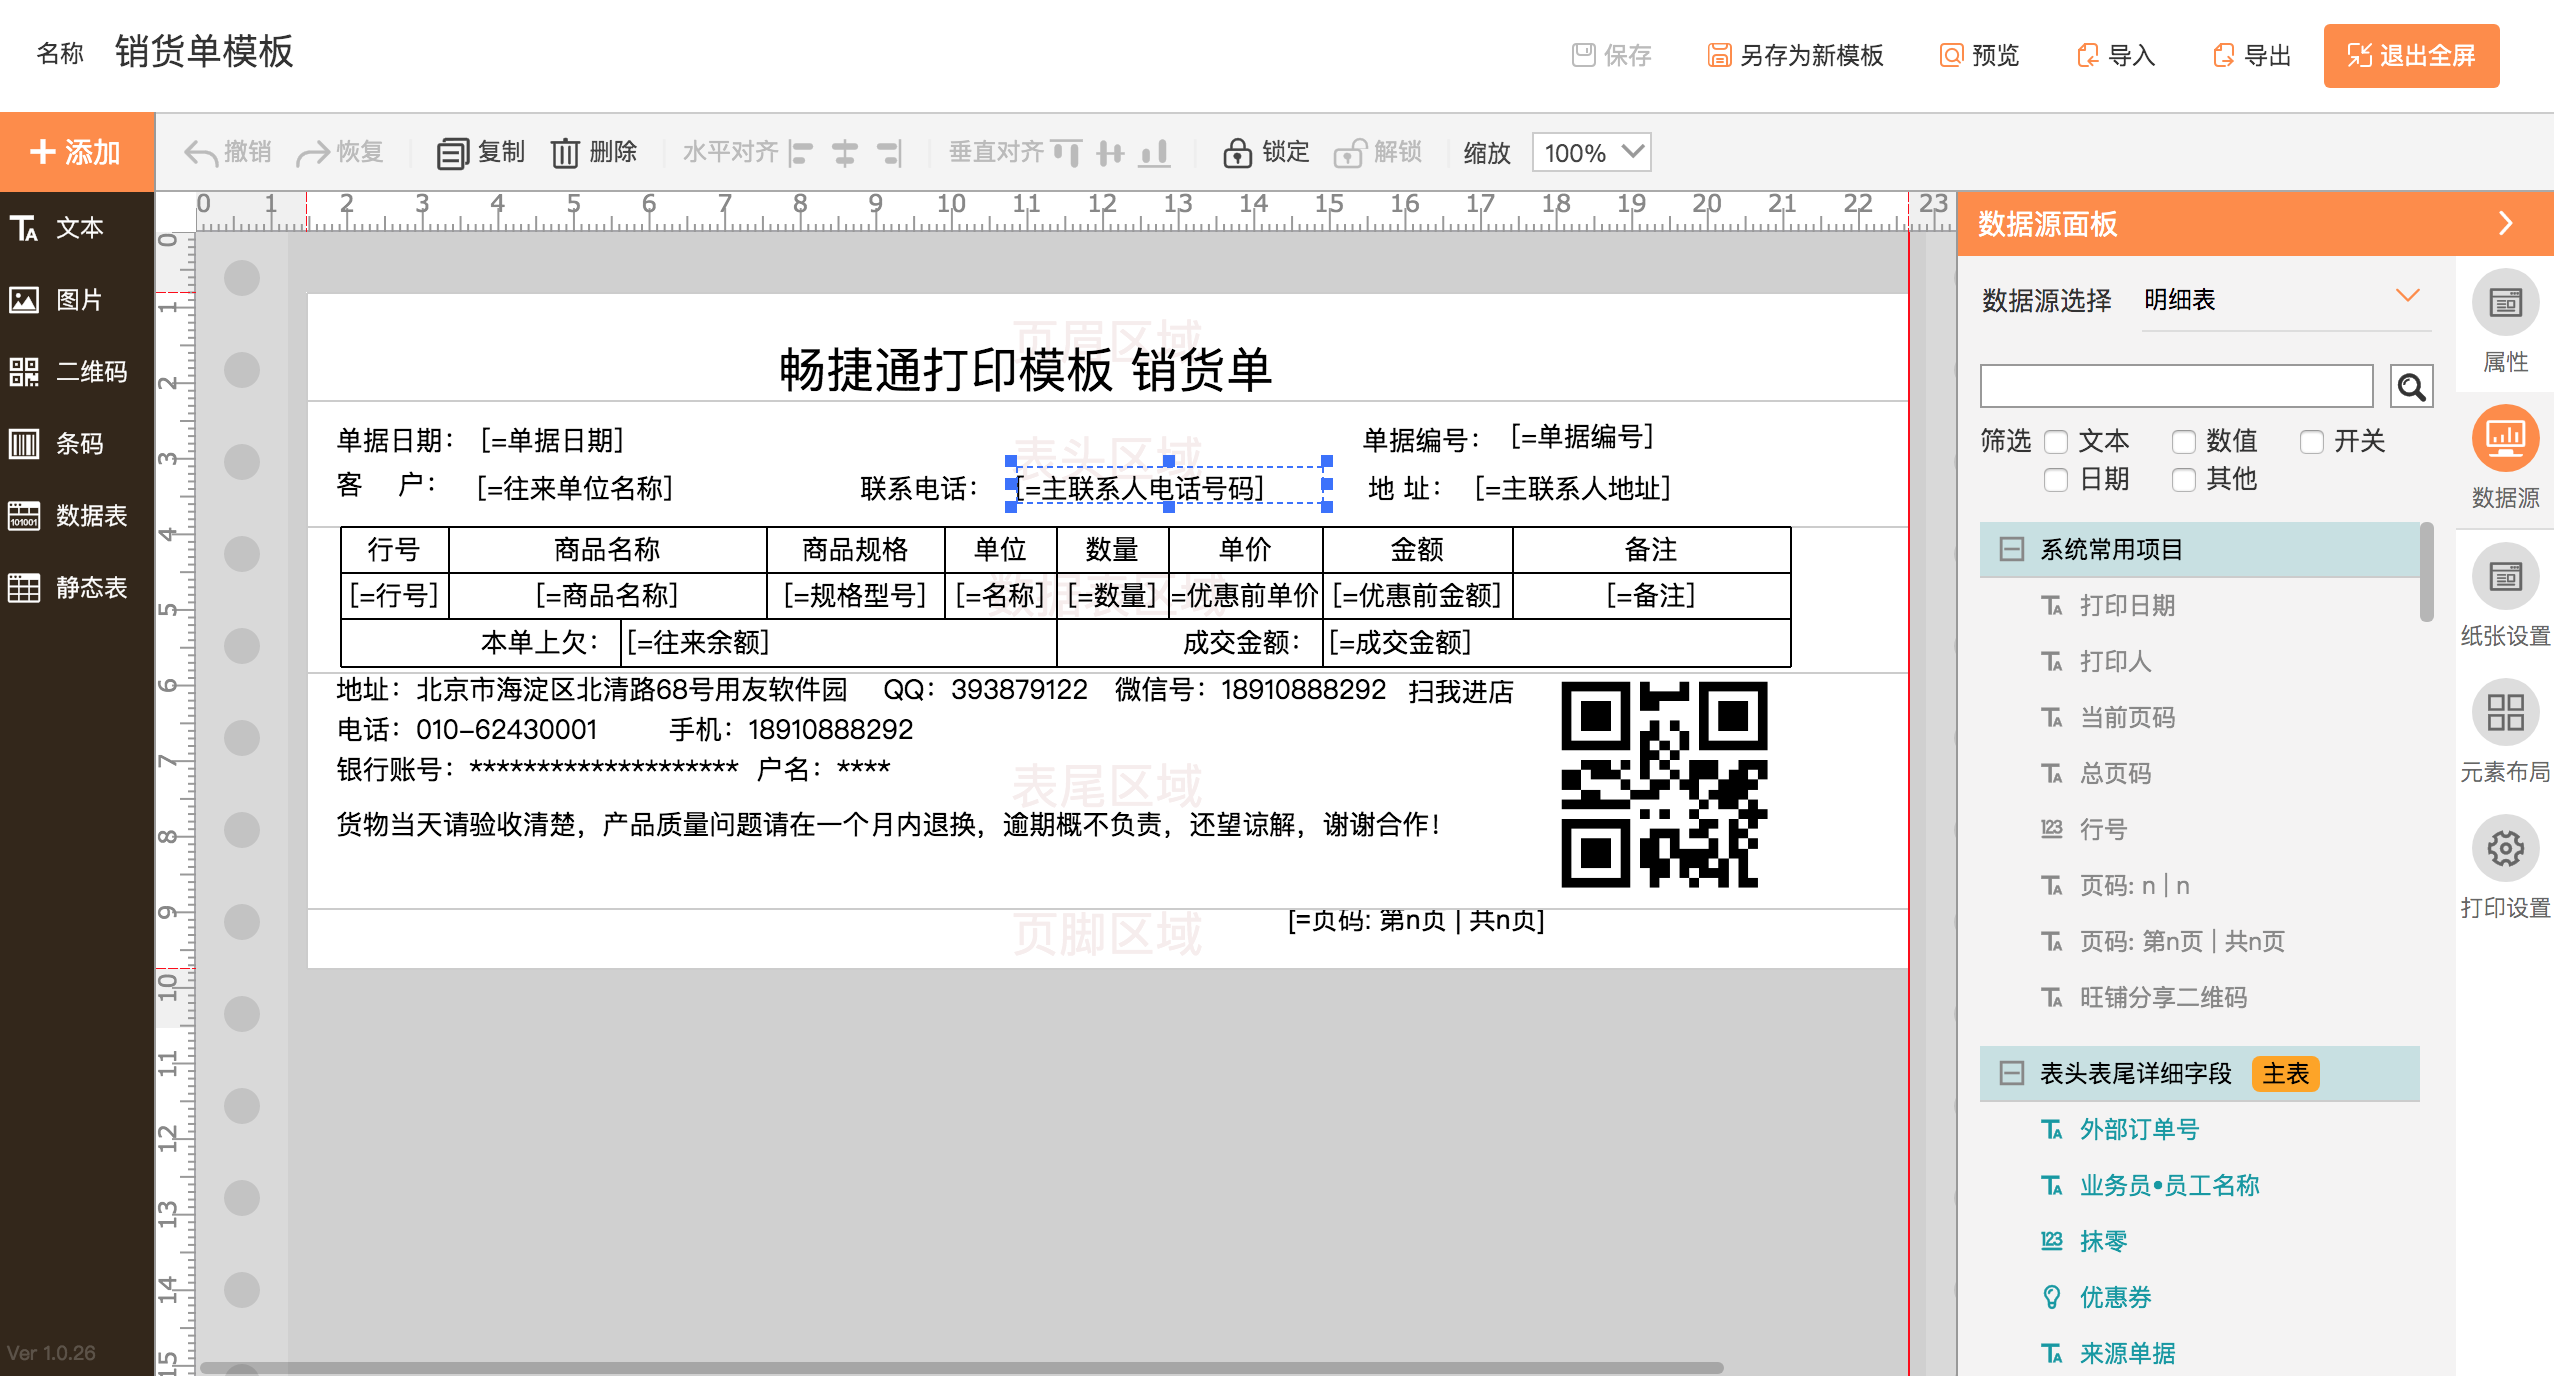This screenshot has width=2554, height=1376.
Task: Click the 复制 icon in toolbar
Action: pos(449,154)
